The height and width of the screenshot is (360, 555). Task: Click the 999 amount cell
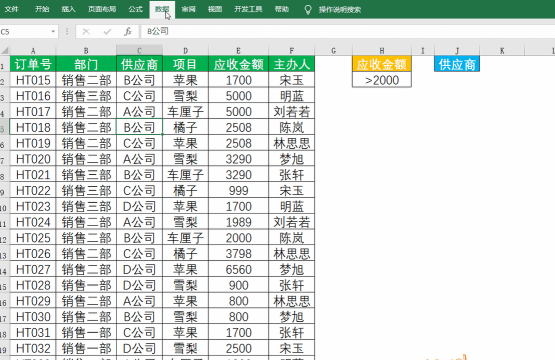239,190
